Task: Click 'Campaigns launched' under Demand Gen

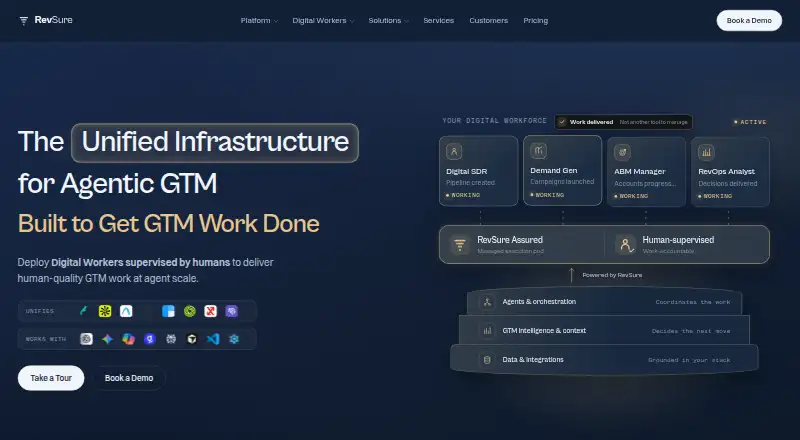Action: click(x=562, y=182)
